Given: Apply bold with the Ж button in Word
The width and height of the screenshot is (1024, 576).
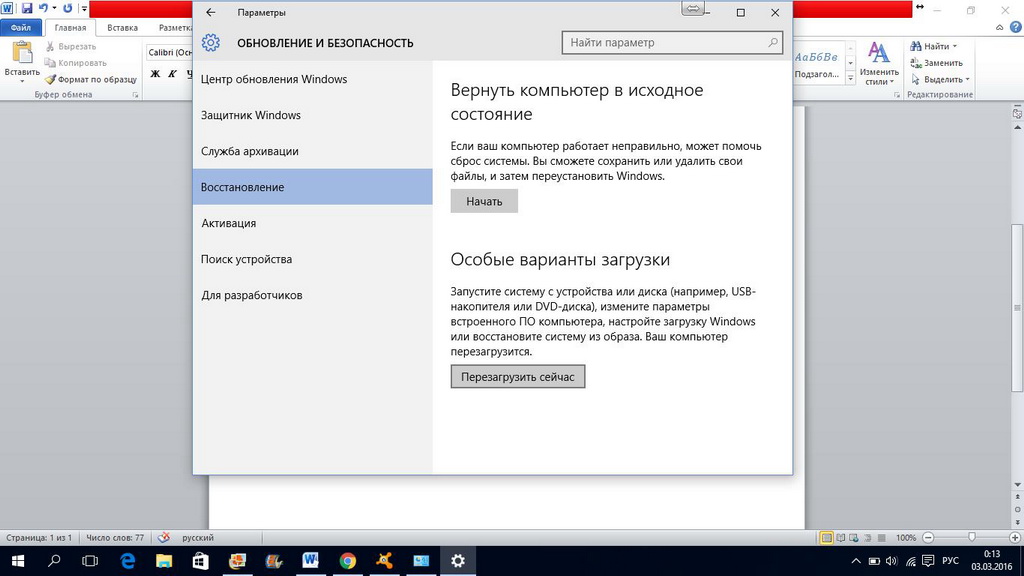Looking at the screenshot, I should 155,74.
